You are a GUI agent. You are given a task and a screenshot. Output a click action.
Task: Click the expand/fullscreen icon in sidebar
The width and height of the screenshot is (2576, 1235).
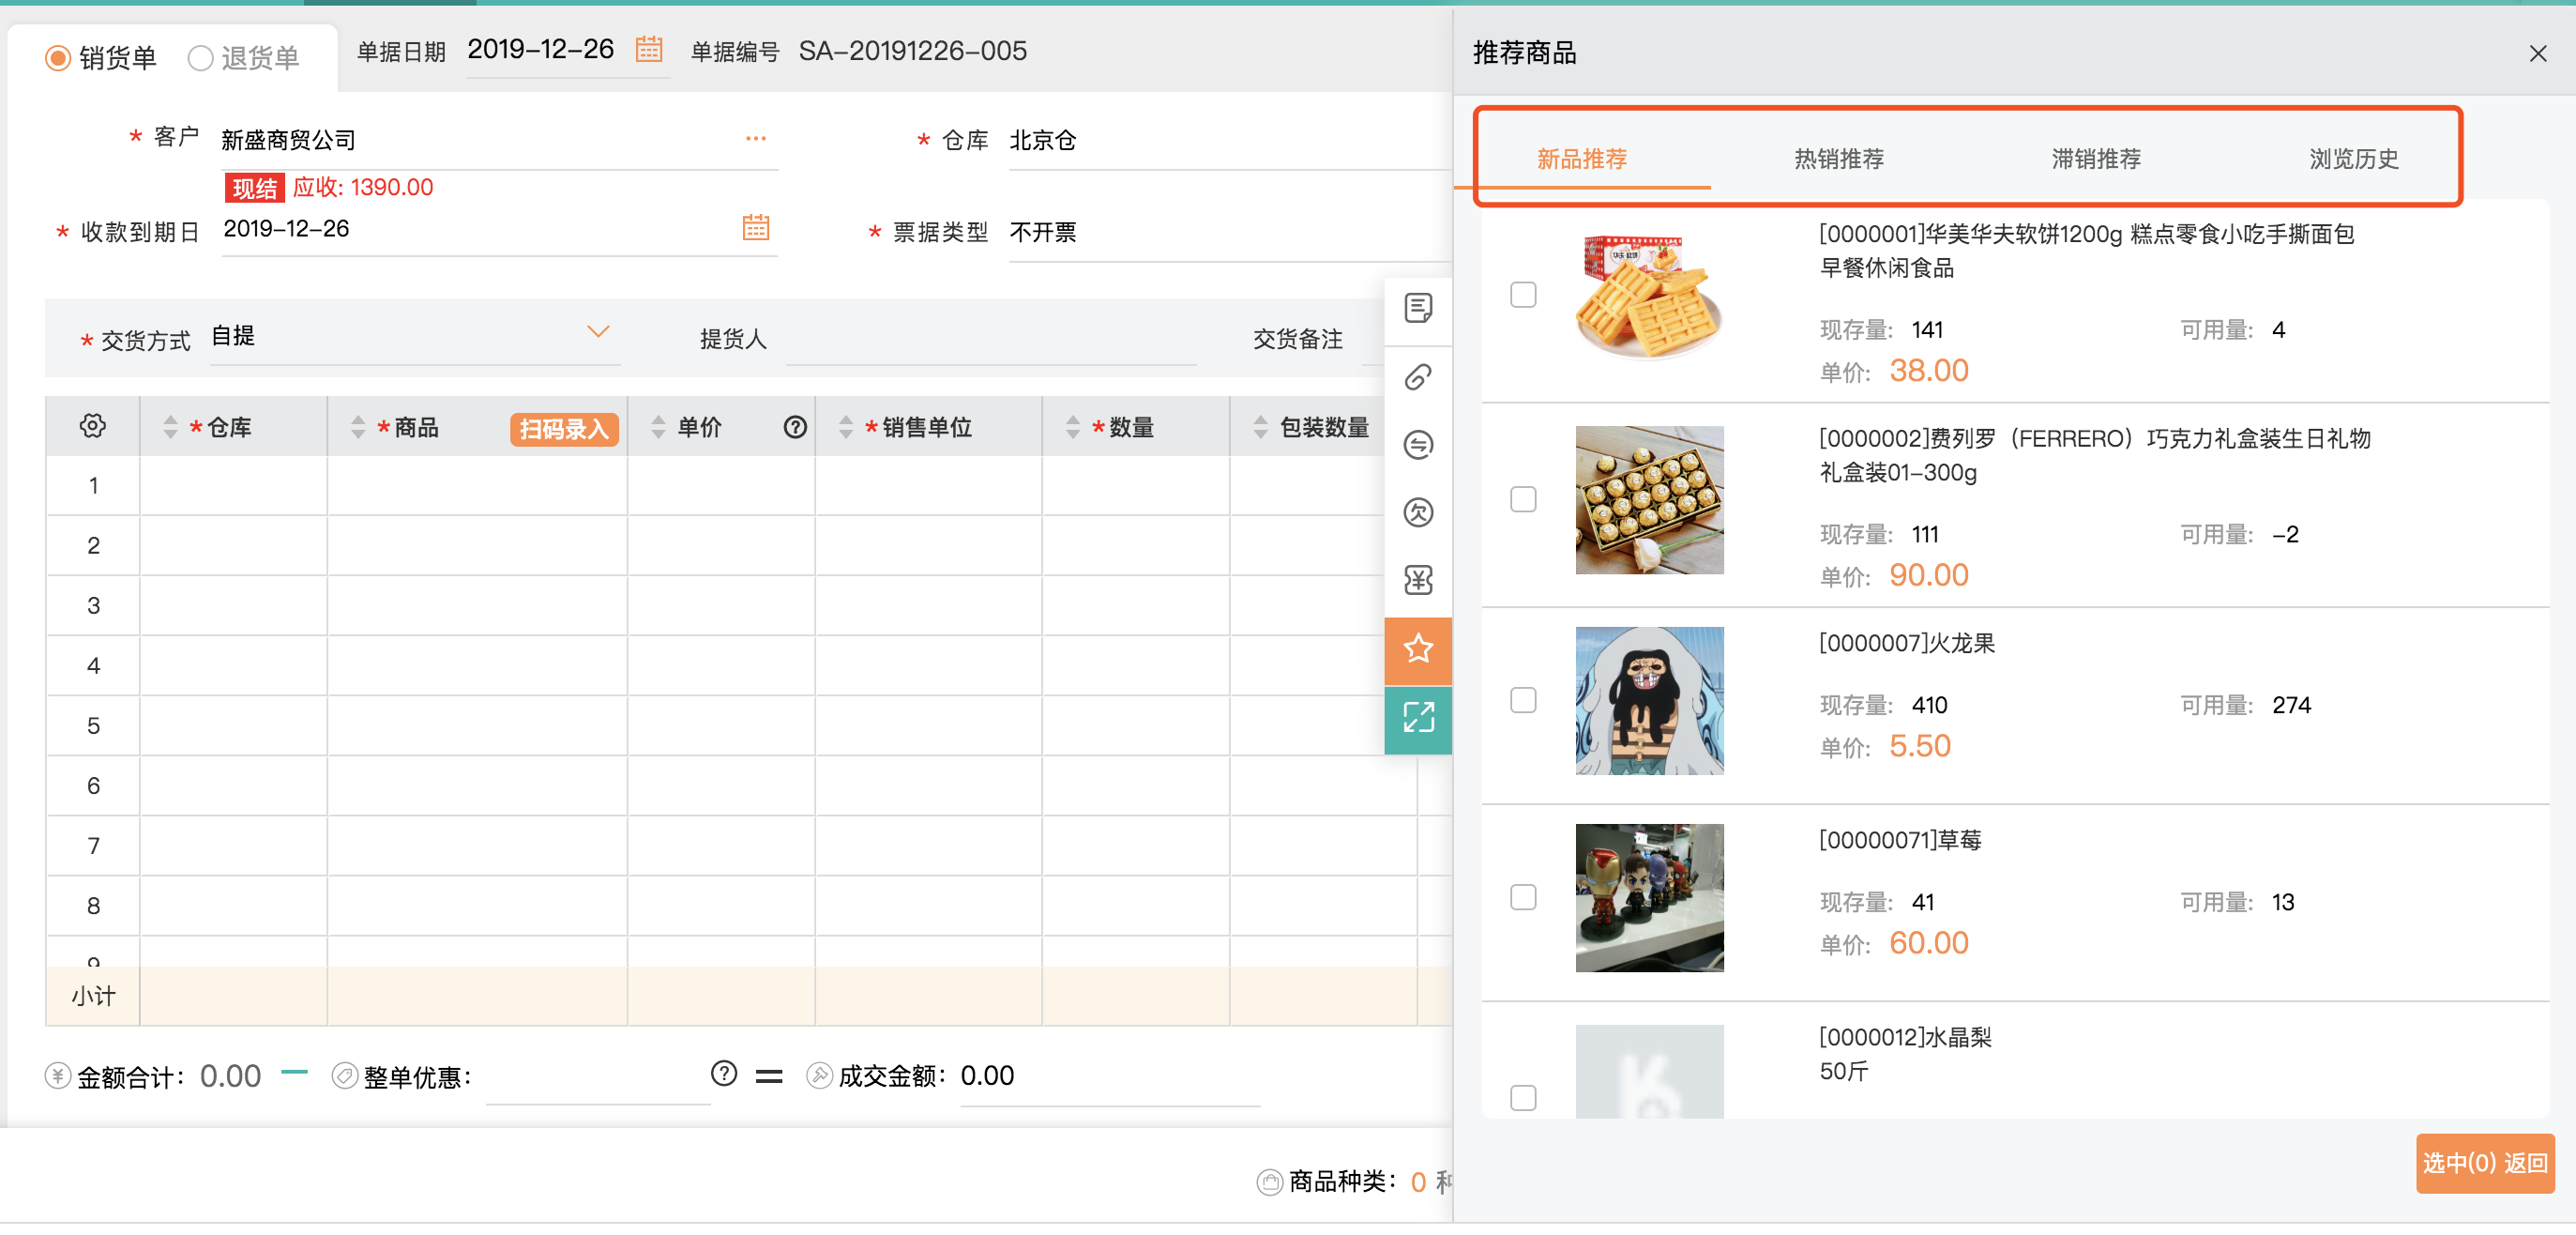1417,719
